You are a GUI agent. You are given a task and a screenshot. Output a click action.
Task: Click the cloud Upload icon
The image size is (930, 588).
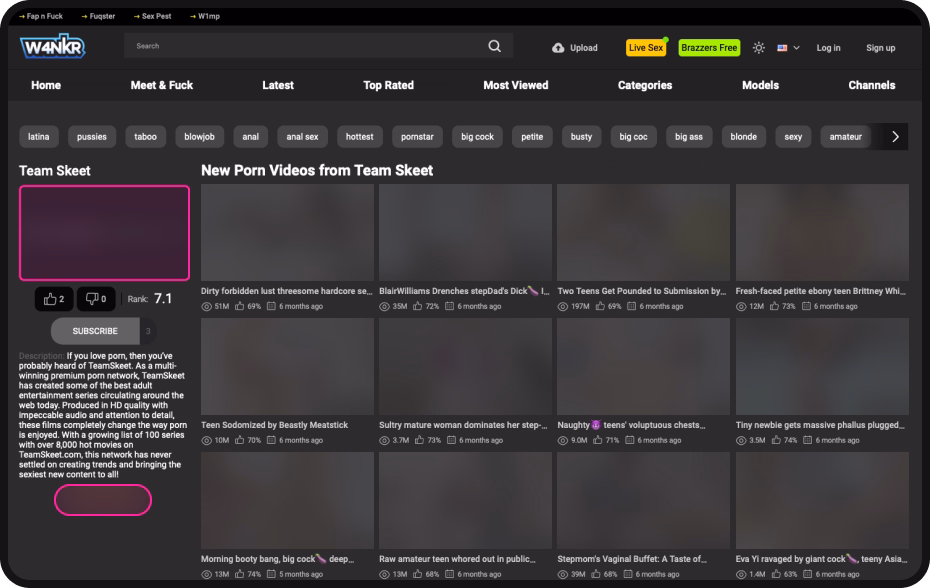tap(558, 47)
